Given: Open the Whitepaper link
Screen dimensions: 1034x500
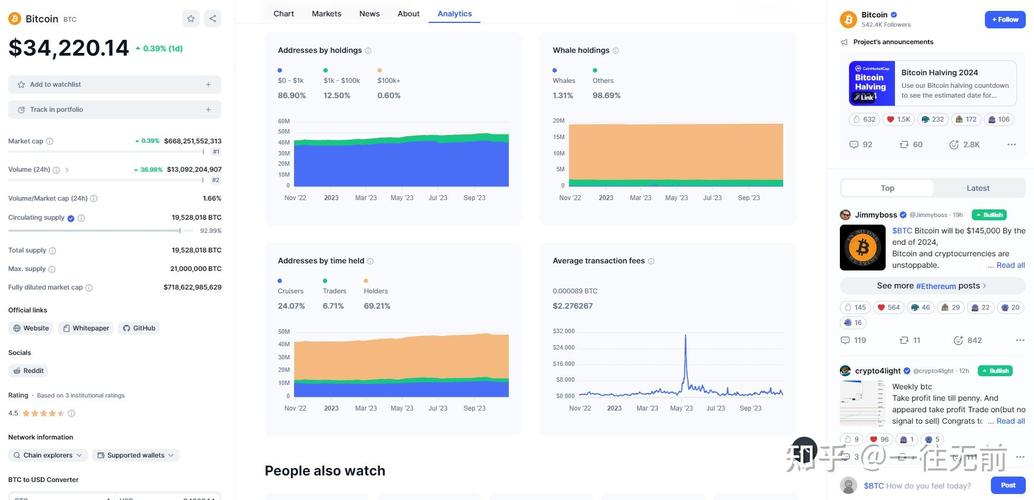Looking at the screenshot, I should (85, 328).
